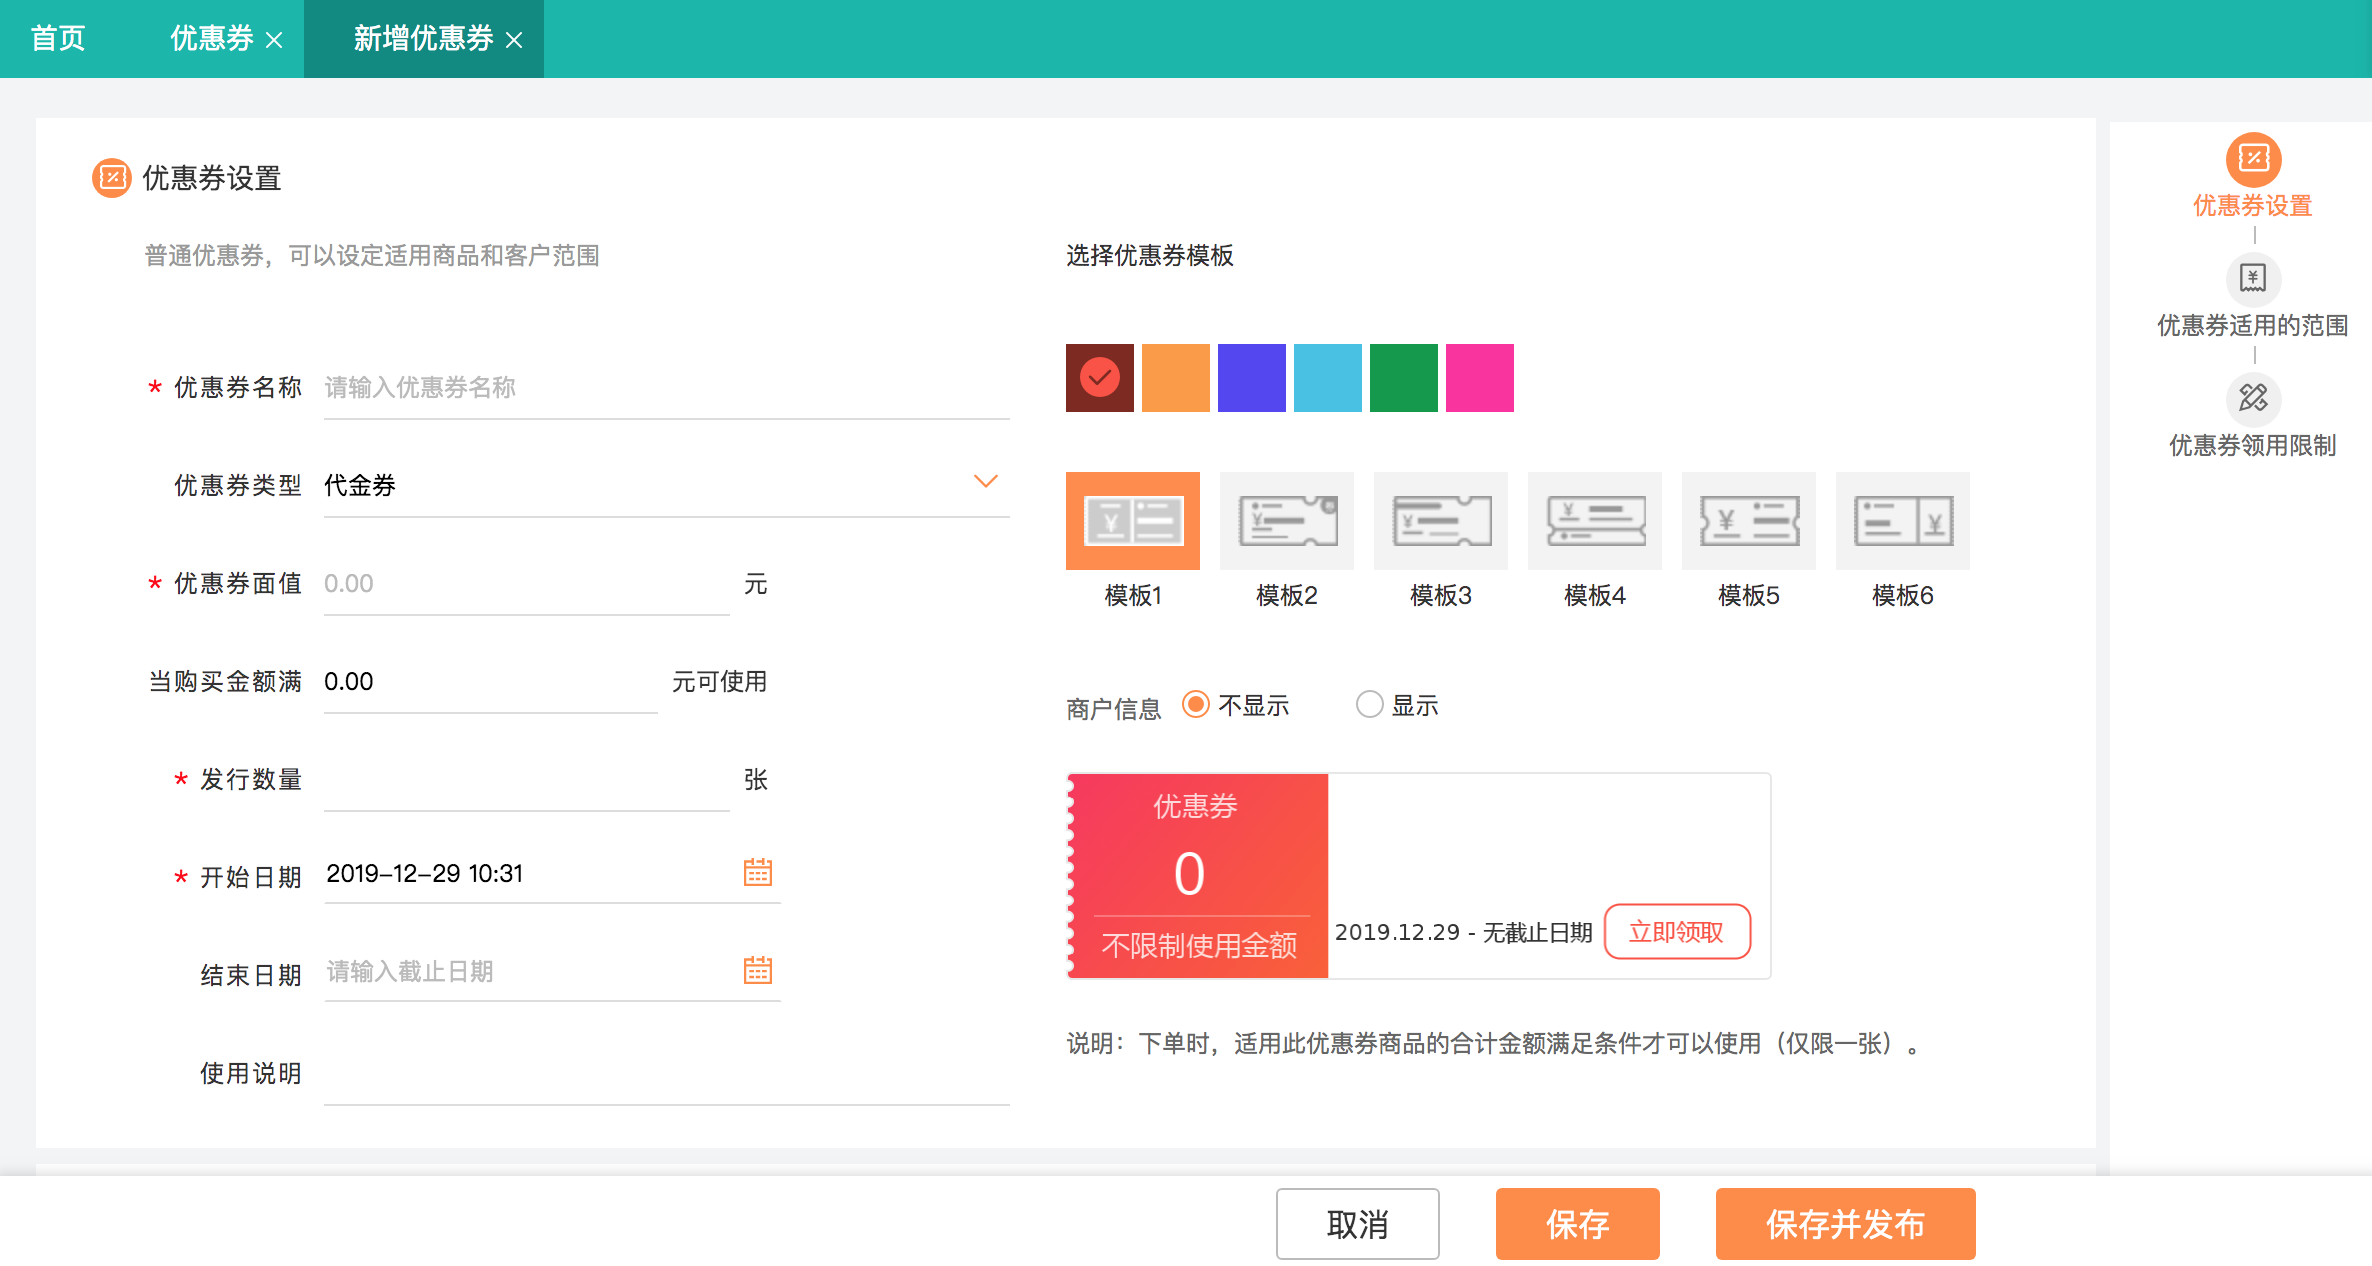Click the 立即领取 button on preview
The width and height of the screenshot is (2372, 1266).
tap(1677, 932)
